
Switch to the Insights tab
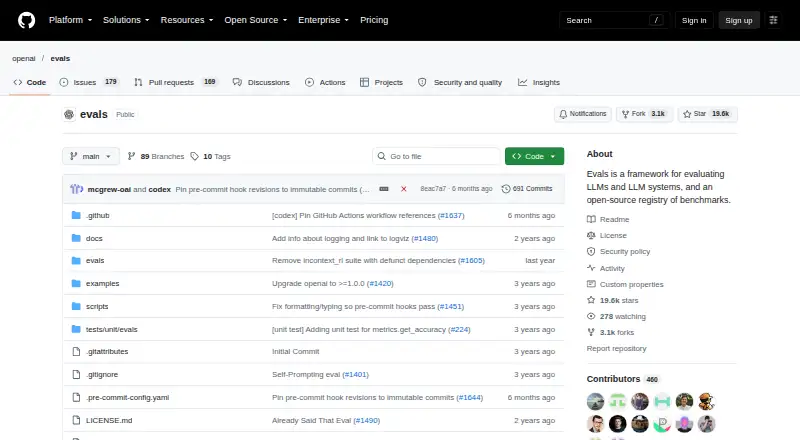(x=539, y=82)
